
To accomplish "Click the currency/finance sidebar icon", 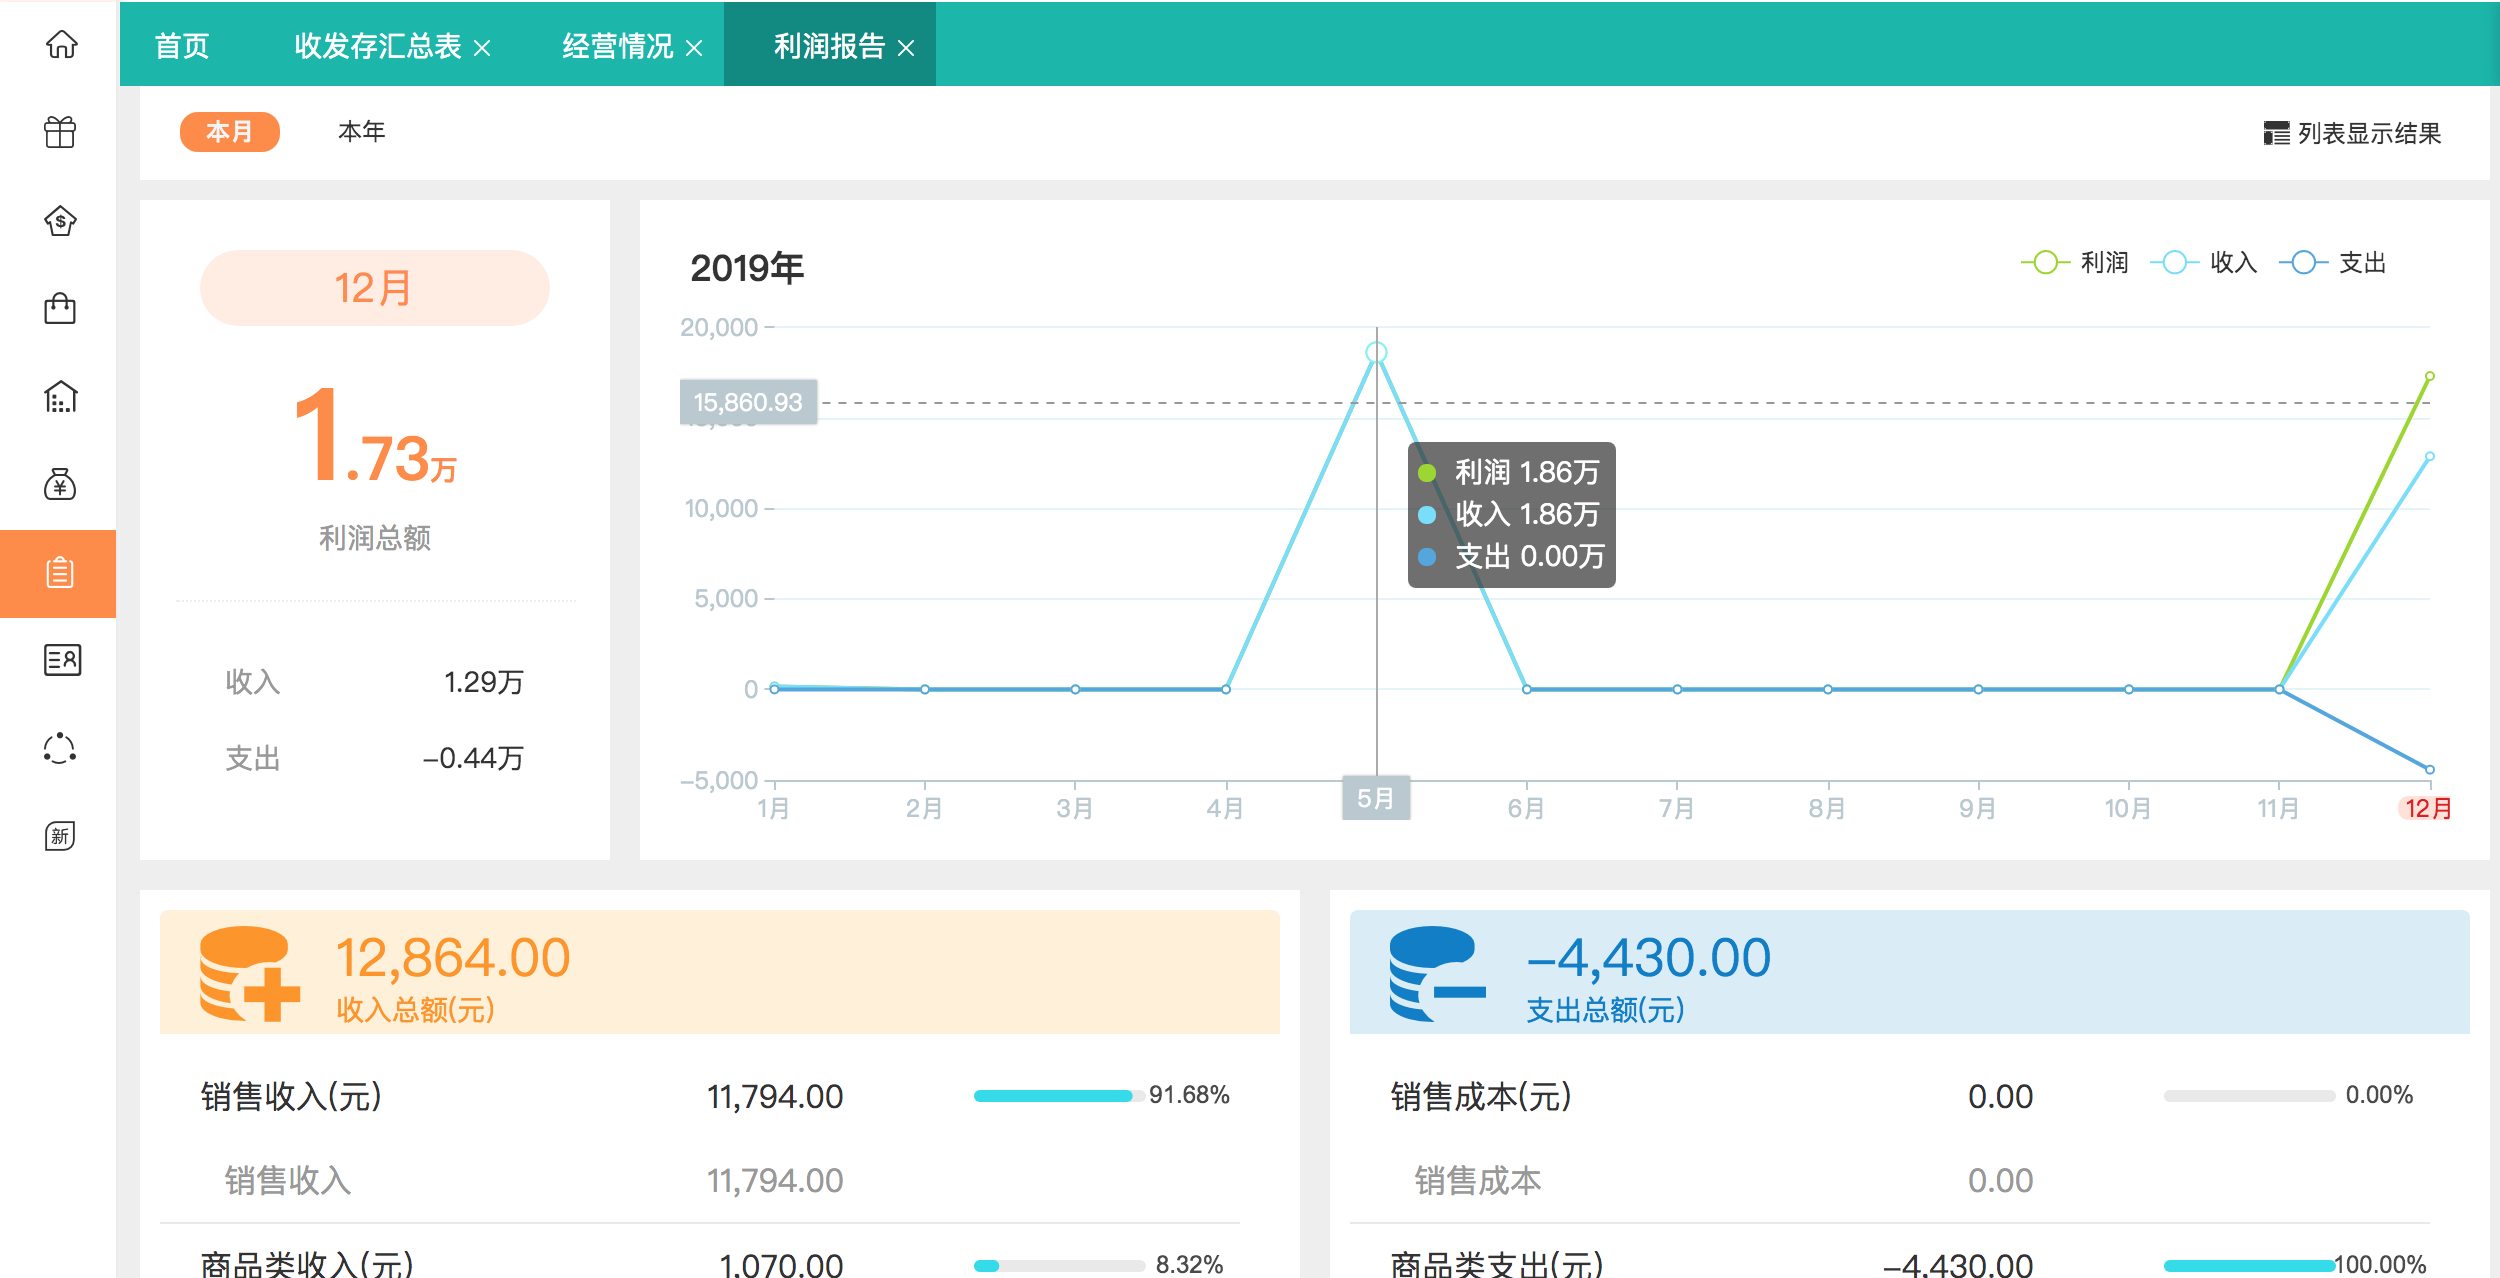I will click(x=62, y=484).
